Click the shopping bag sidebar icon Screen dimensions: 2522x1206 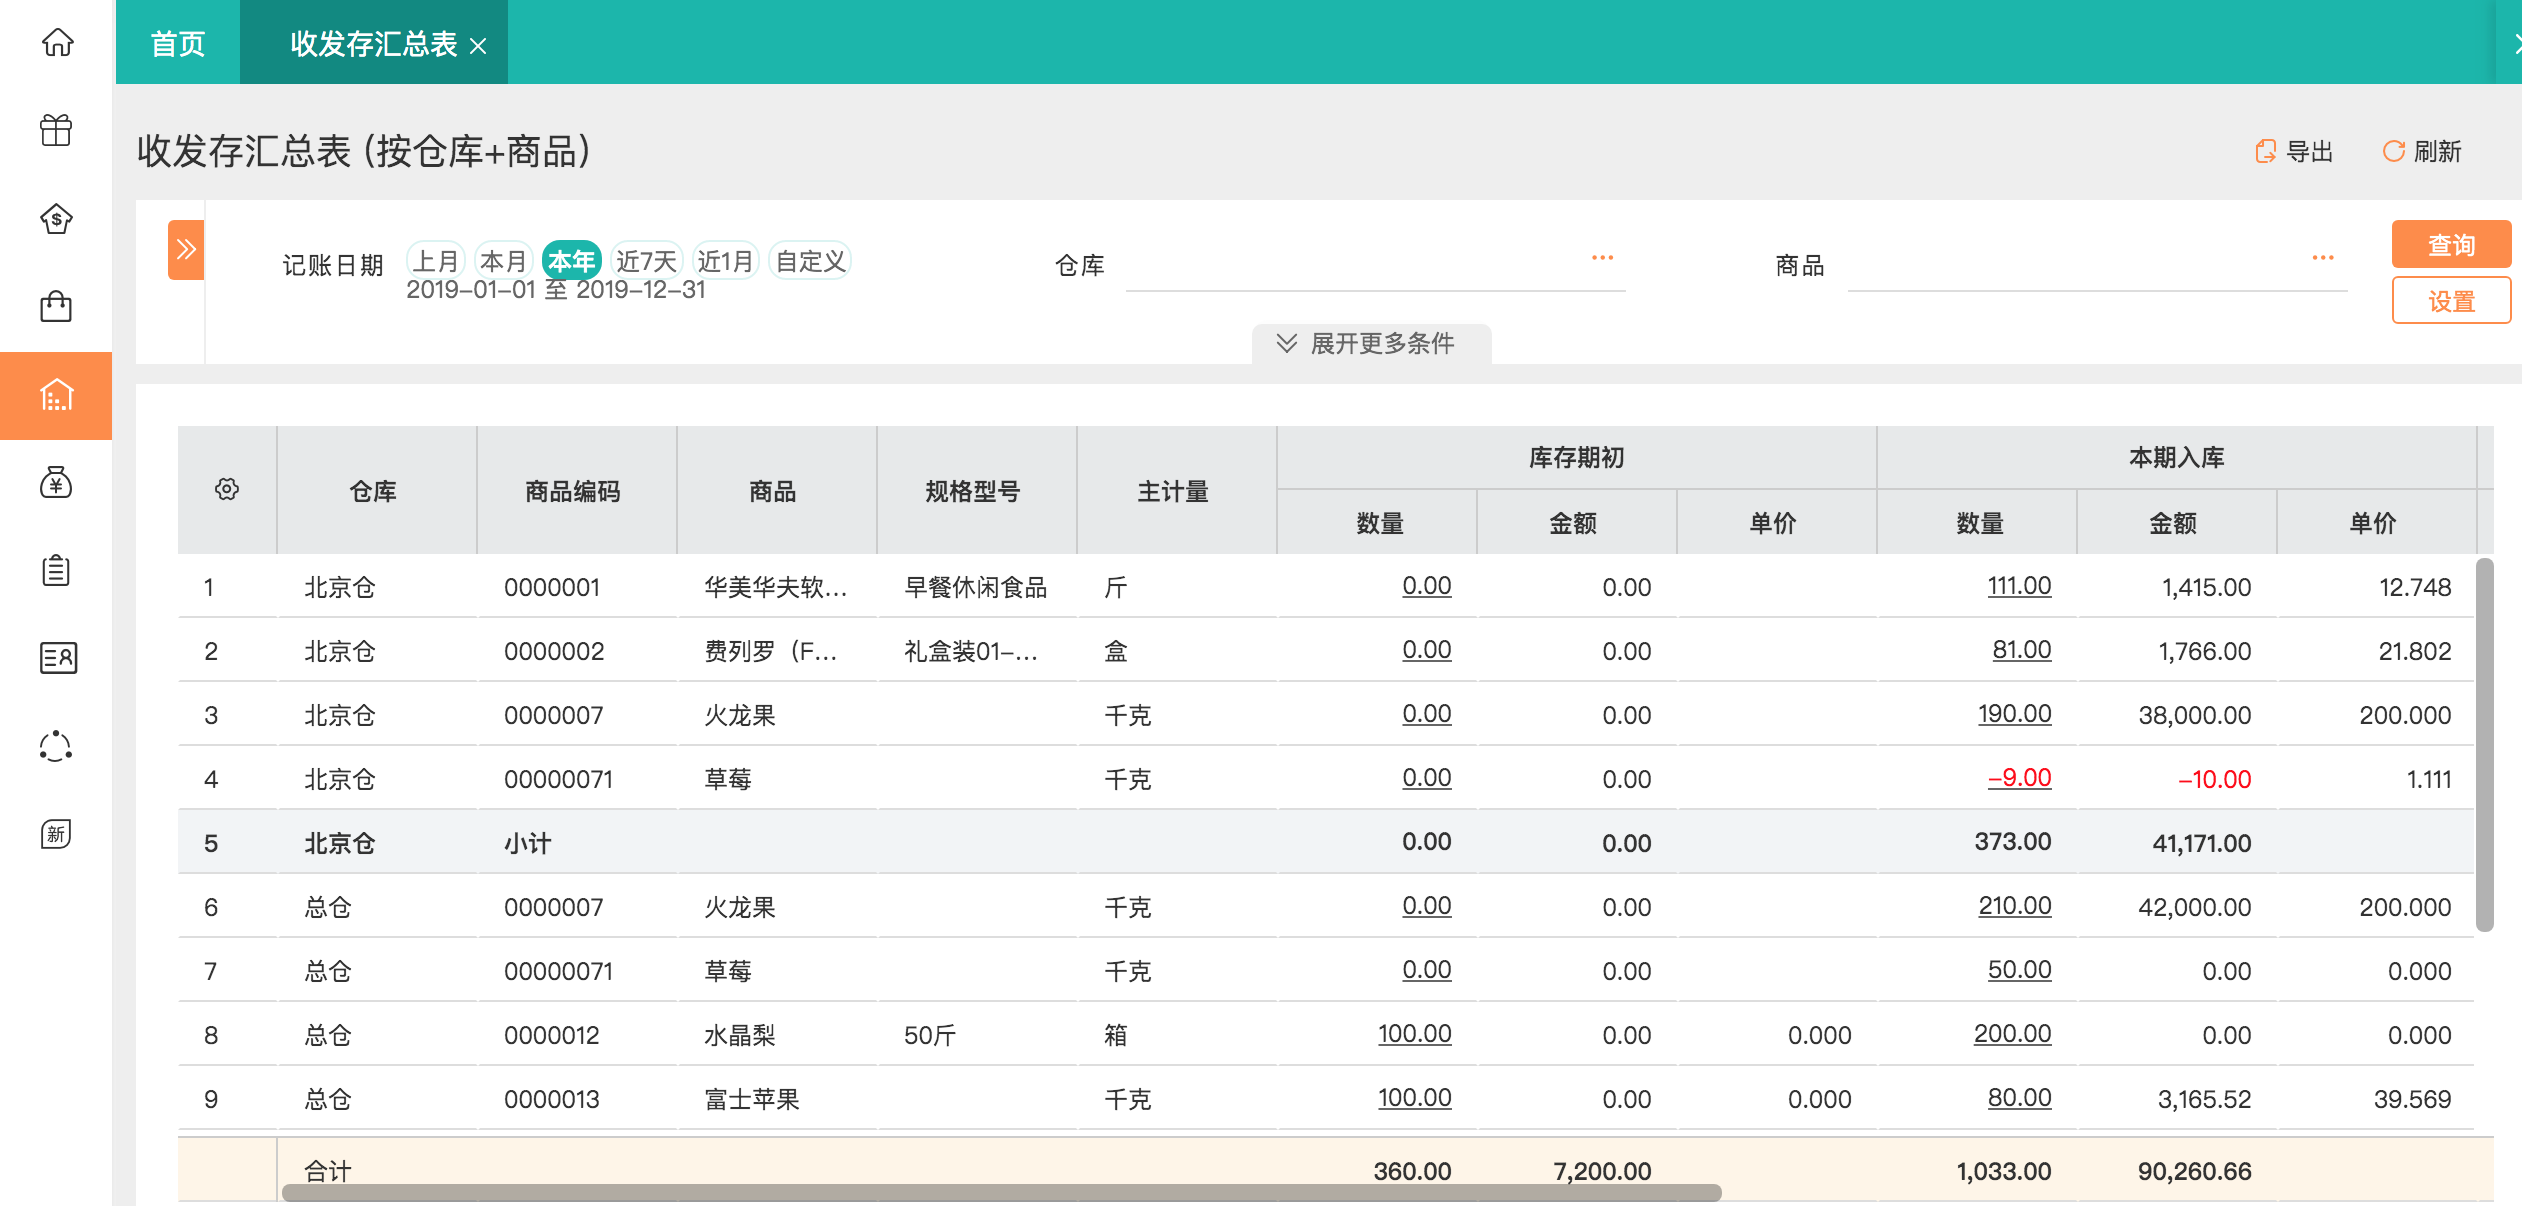[56, 304]
